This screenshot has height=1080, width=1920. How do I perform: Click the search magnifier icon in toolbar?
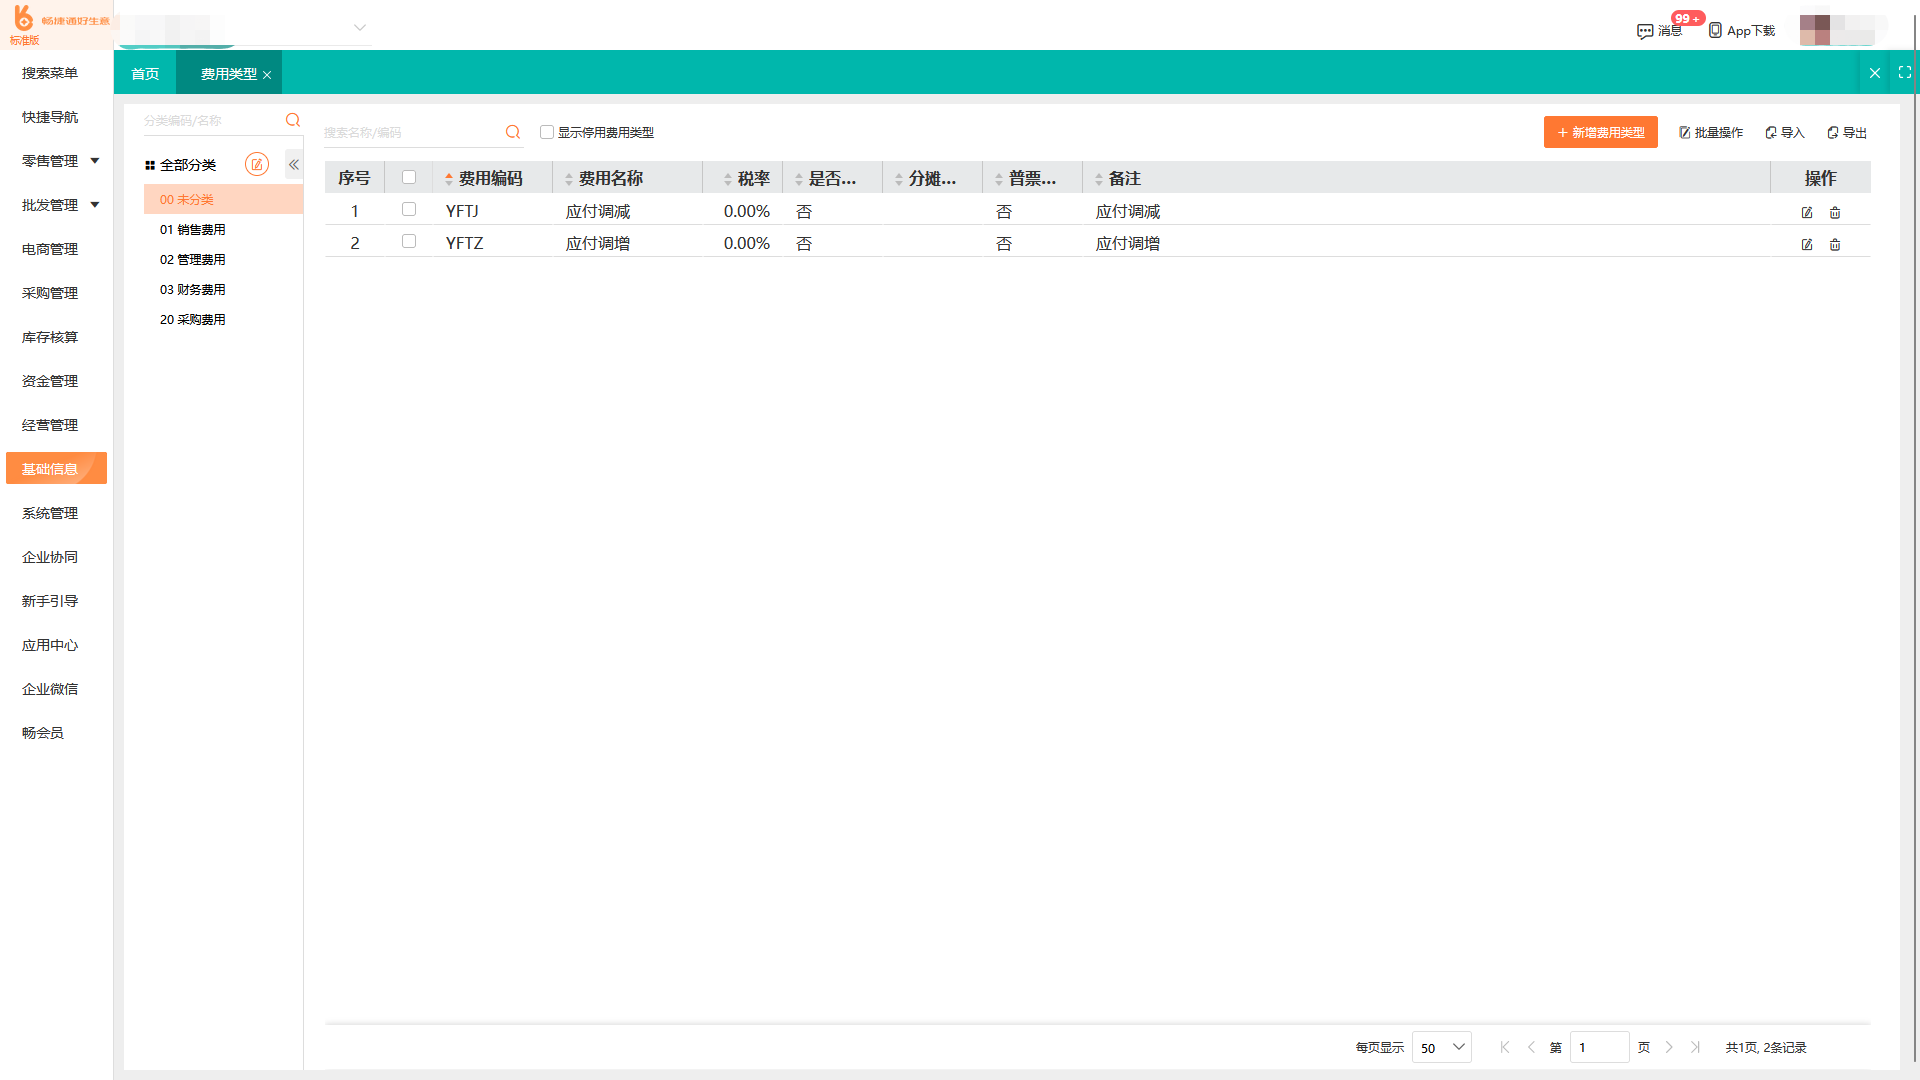514,132
